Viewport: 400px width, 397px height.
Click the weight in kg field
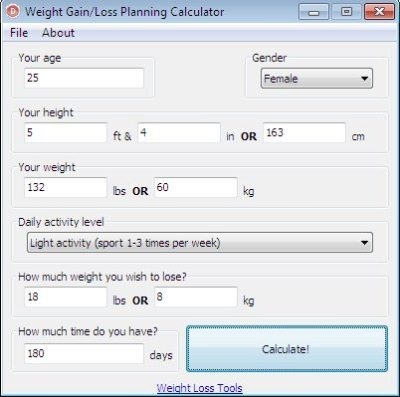[x=196, y=187]
